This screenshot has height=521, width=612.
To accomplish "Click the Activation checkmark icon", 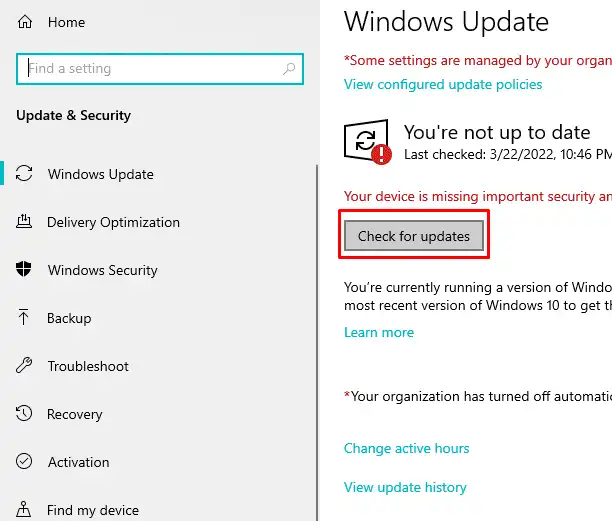I will [x=25, y=462].
